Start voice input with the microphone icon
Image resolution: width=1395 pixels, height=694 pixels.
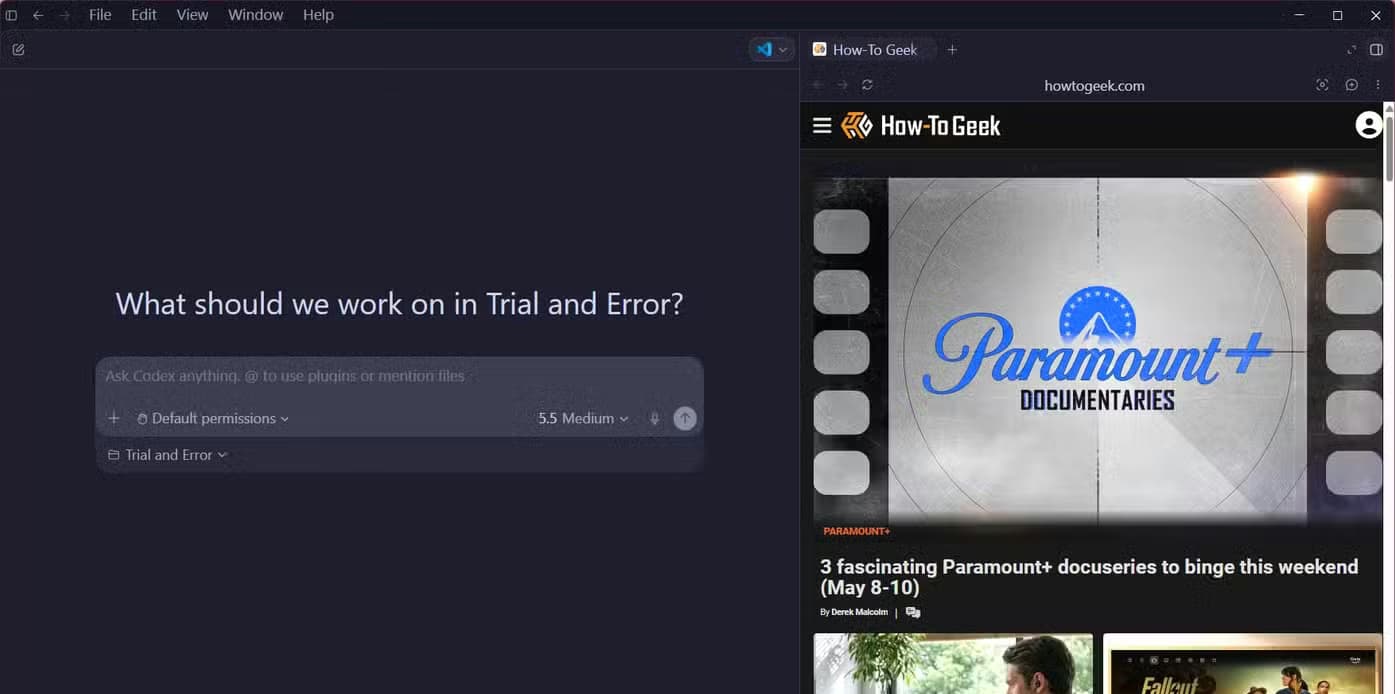(x=655, y=418)
